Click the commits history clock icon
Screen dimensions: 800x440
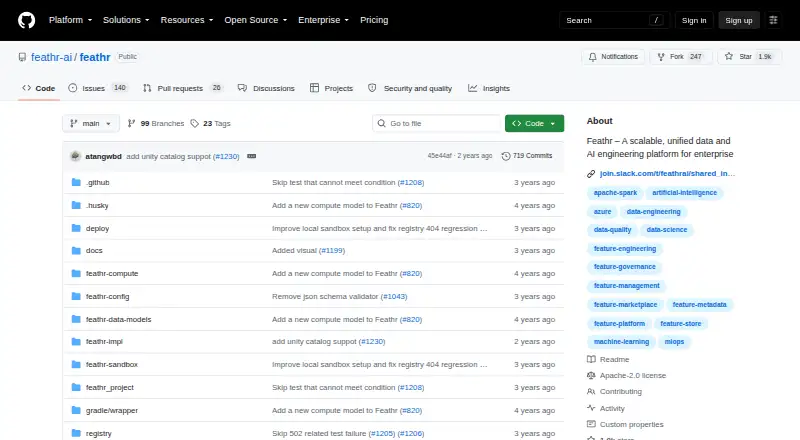(506, 156)
